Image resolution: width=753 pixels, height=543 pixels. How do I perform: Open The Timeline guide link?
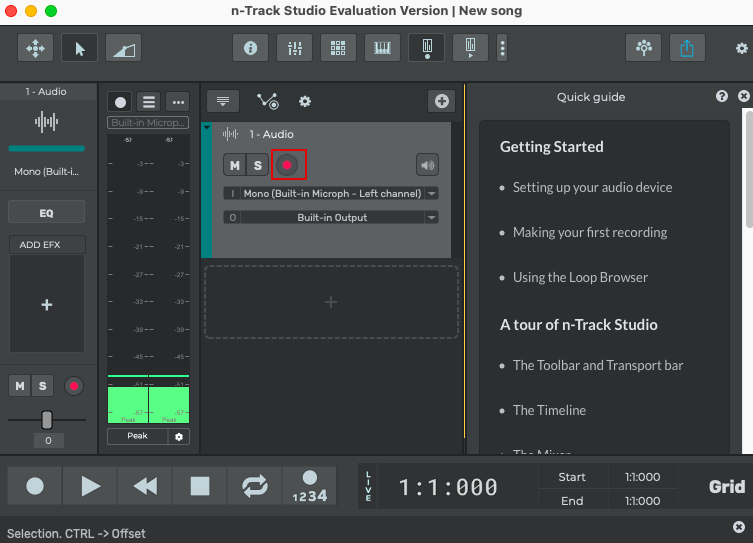pyautogui.click(x=549, y=410)
